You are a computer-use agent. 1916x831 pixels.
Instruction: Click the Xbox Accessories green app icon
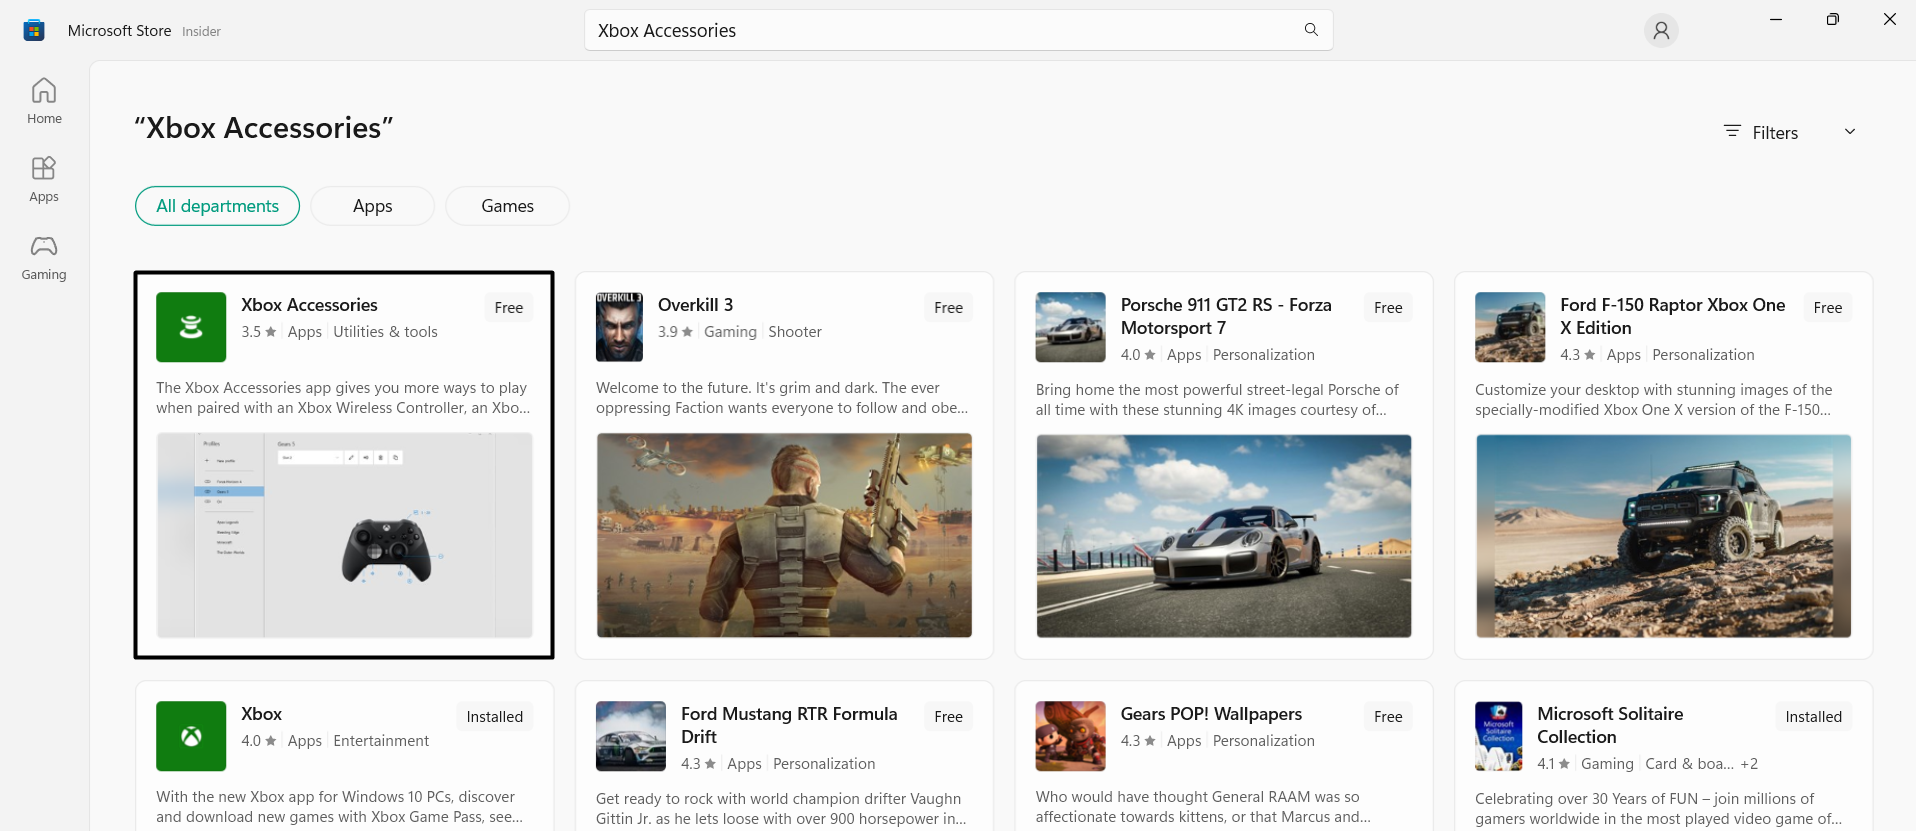[191, 327]
